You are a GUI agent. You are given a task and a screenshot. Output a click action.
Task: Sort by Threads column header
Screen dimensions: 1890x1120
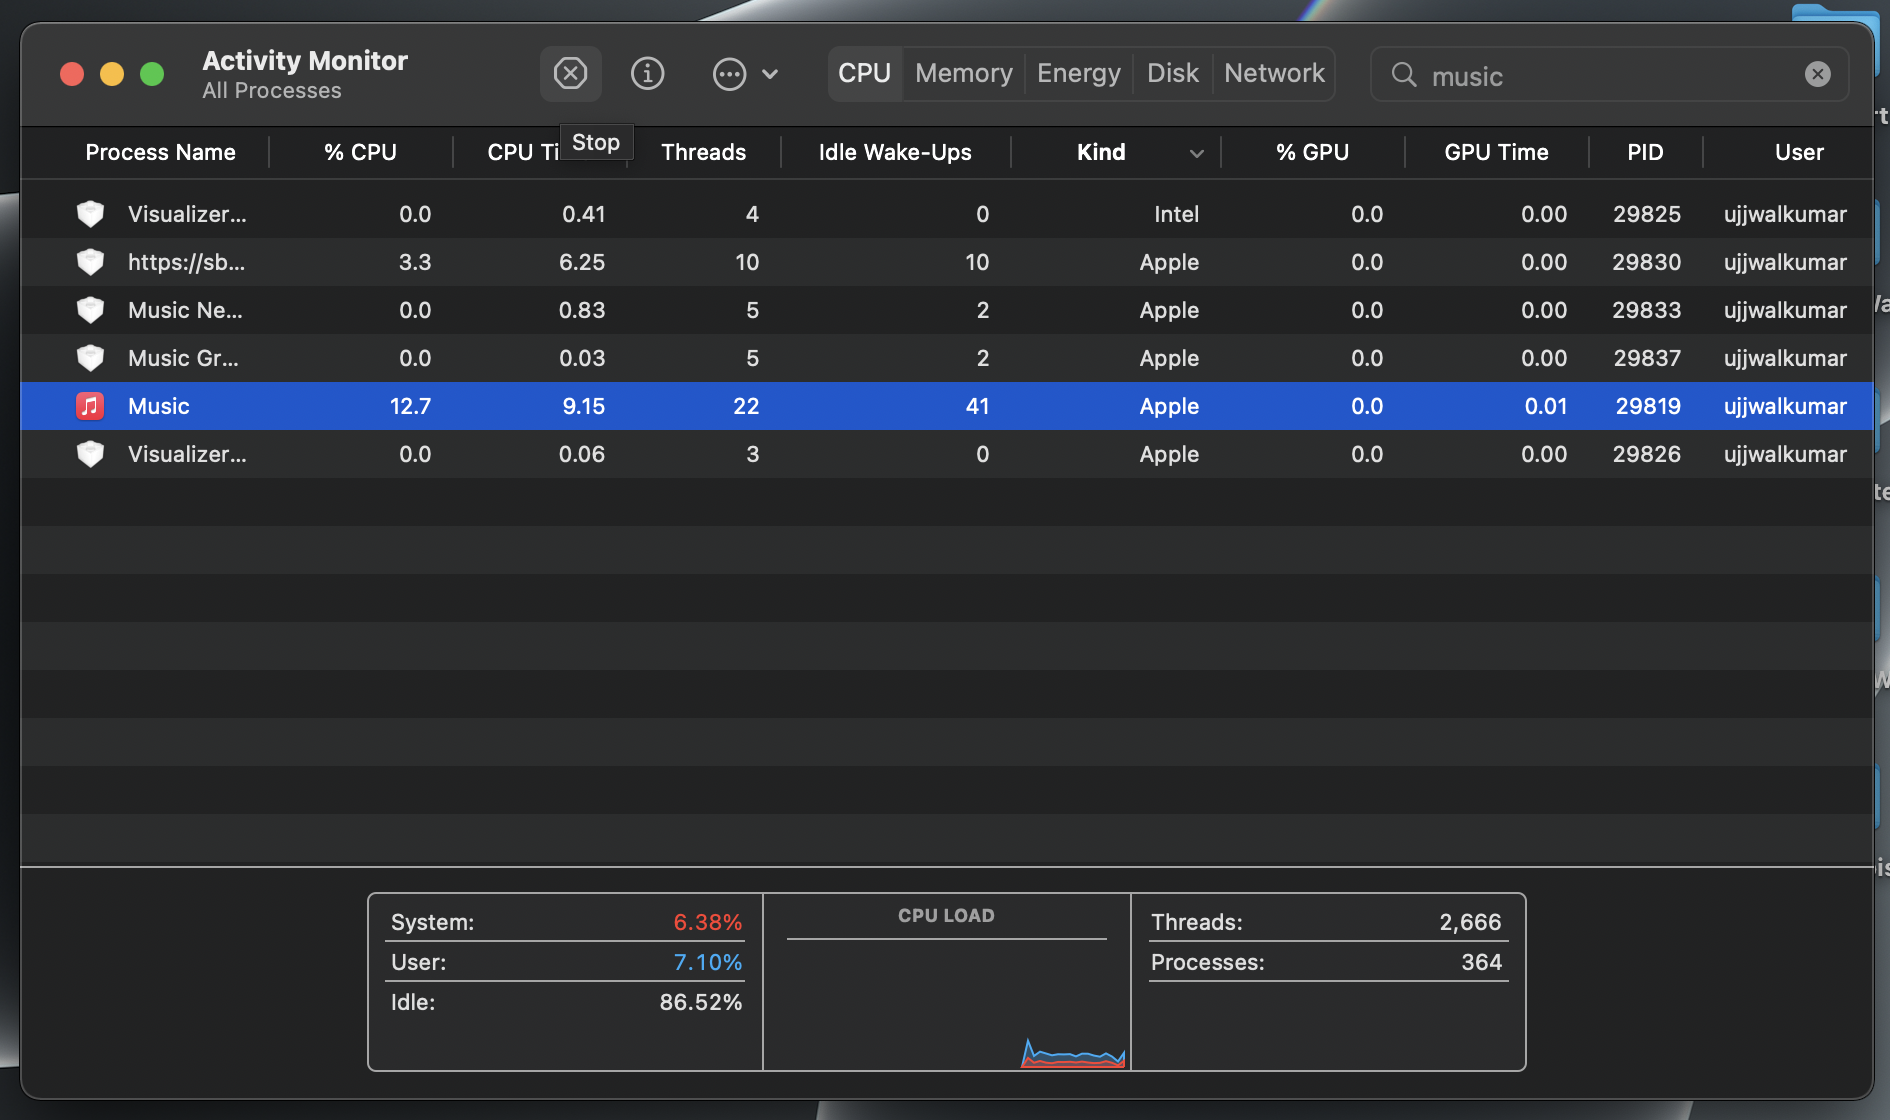[x=703, y=152]
